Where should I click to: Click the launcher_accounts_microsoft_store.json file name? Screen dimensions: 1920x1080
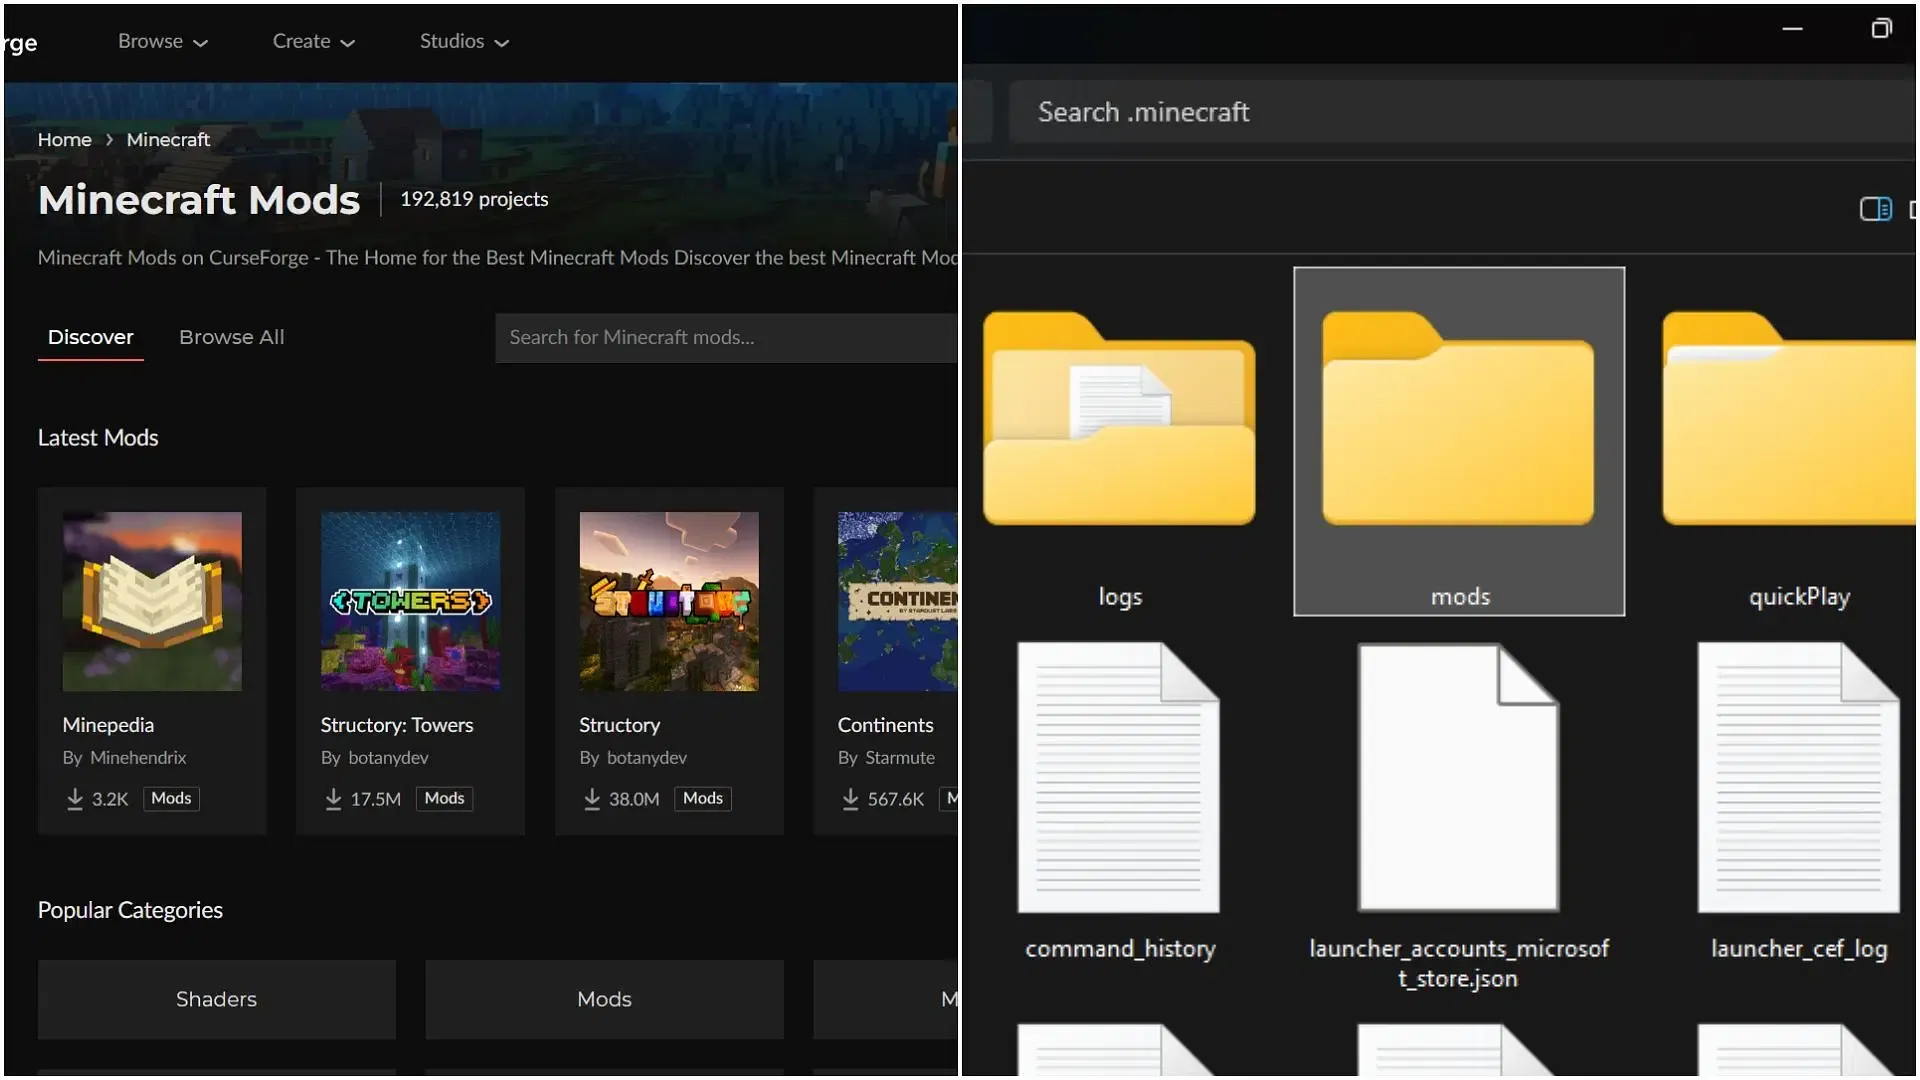point(1458,963)
